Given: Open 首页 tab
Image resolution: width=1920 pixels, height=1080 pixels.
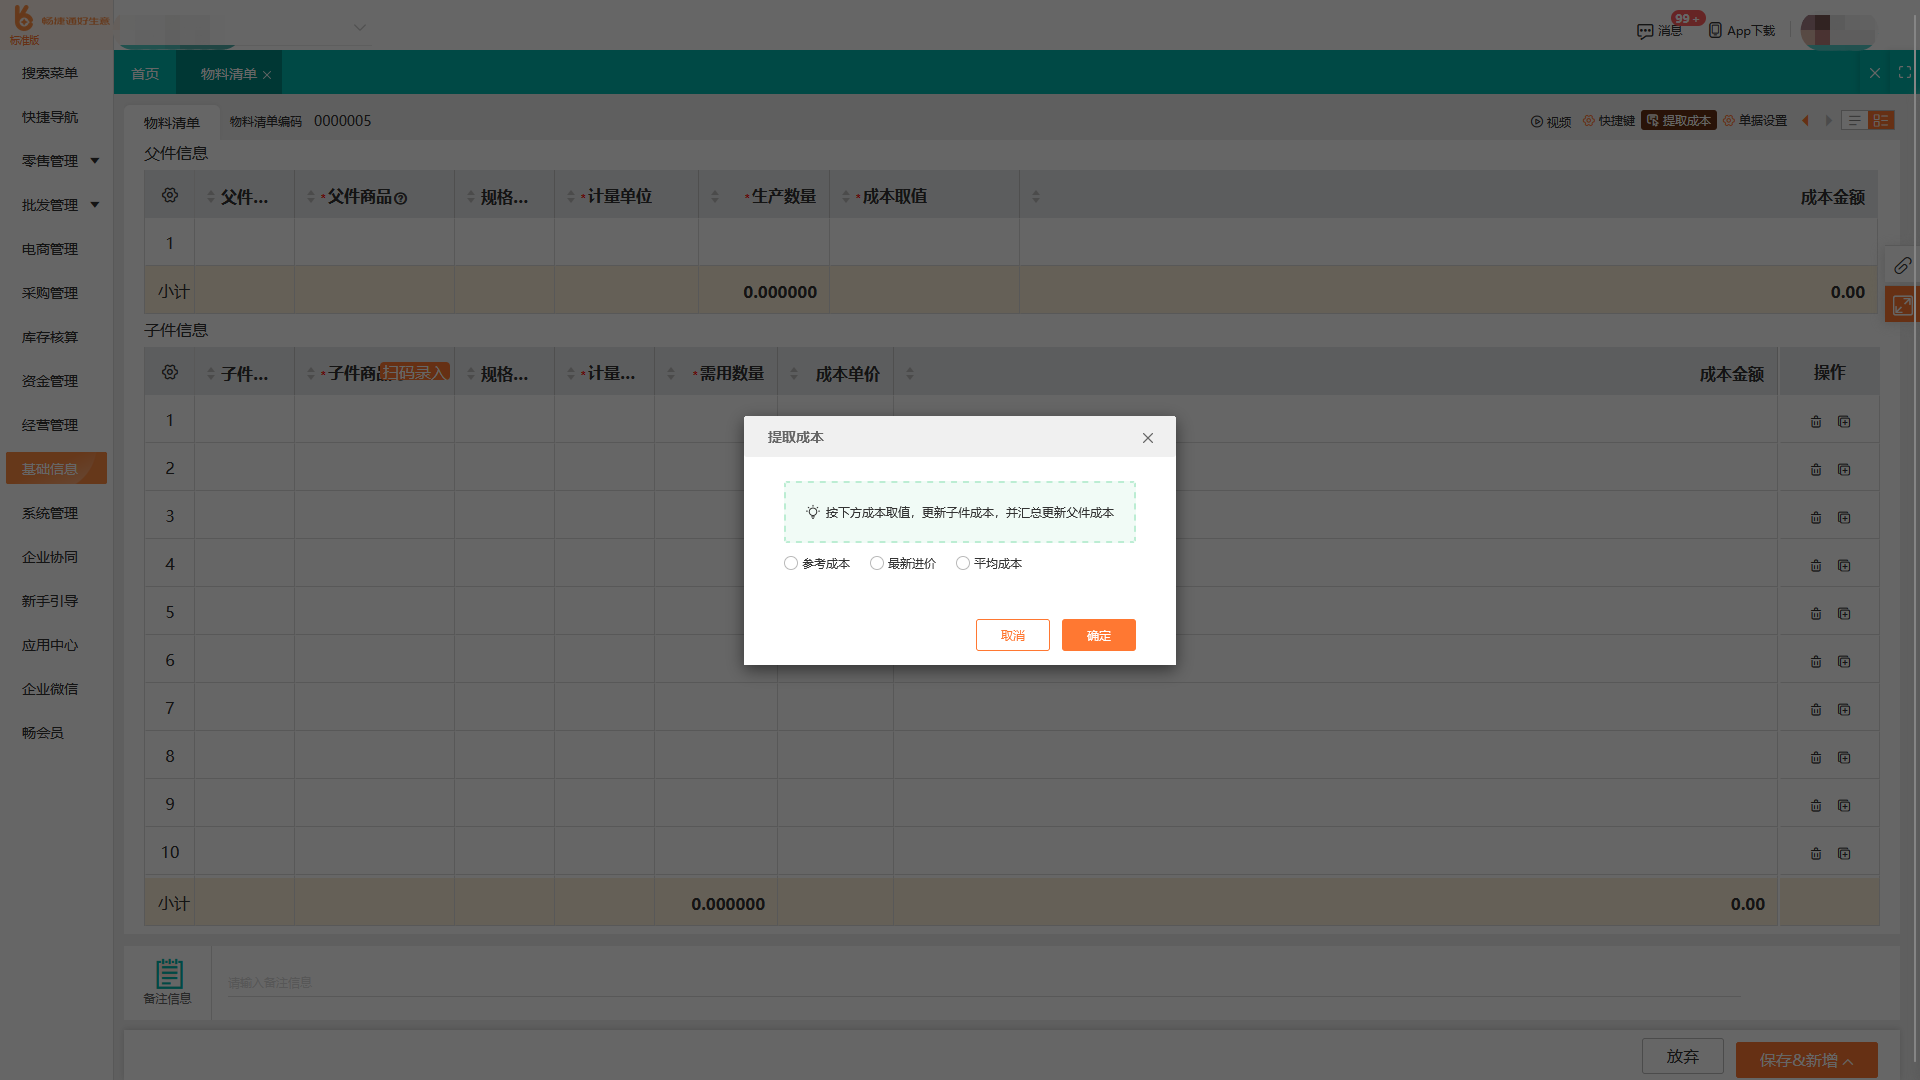Looking at the screenshot, I should pyautogui.click(x=145, y=74).
